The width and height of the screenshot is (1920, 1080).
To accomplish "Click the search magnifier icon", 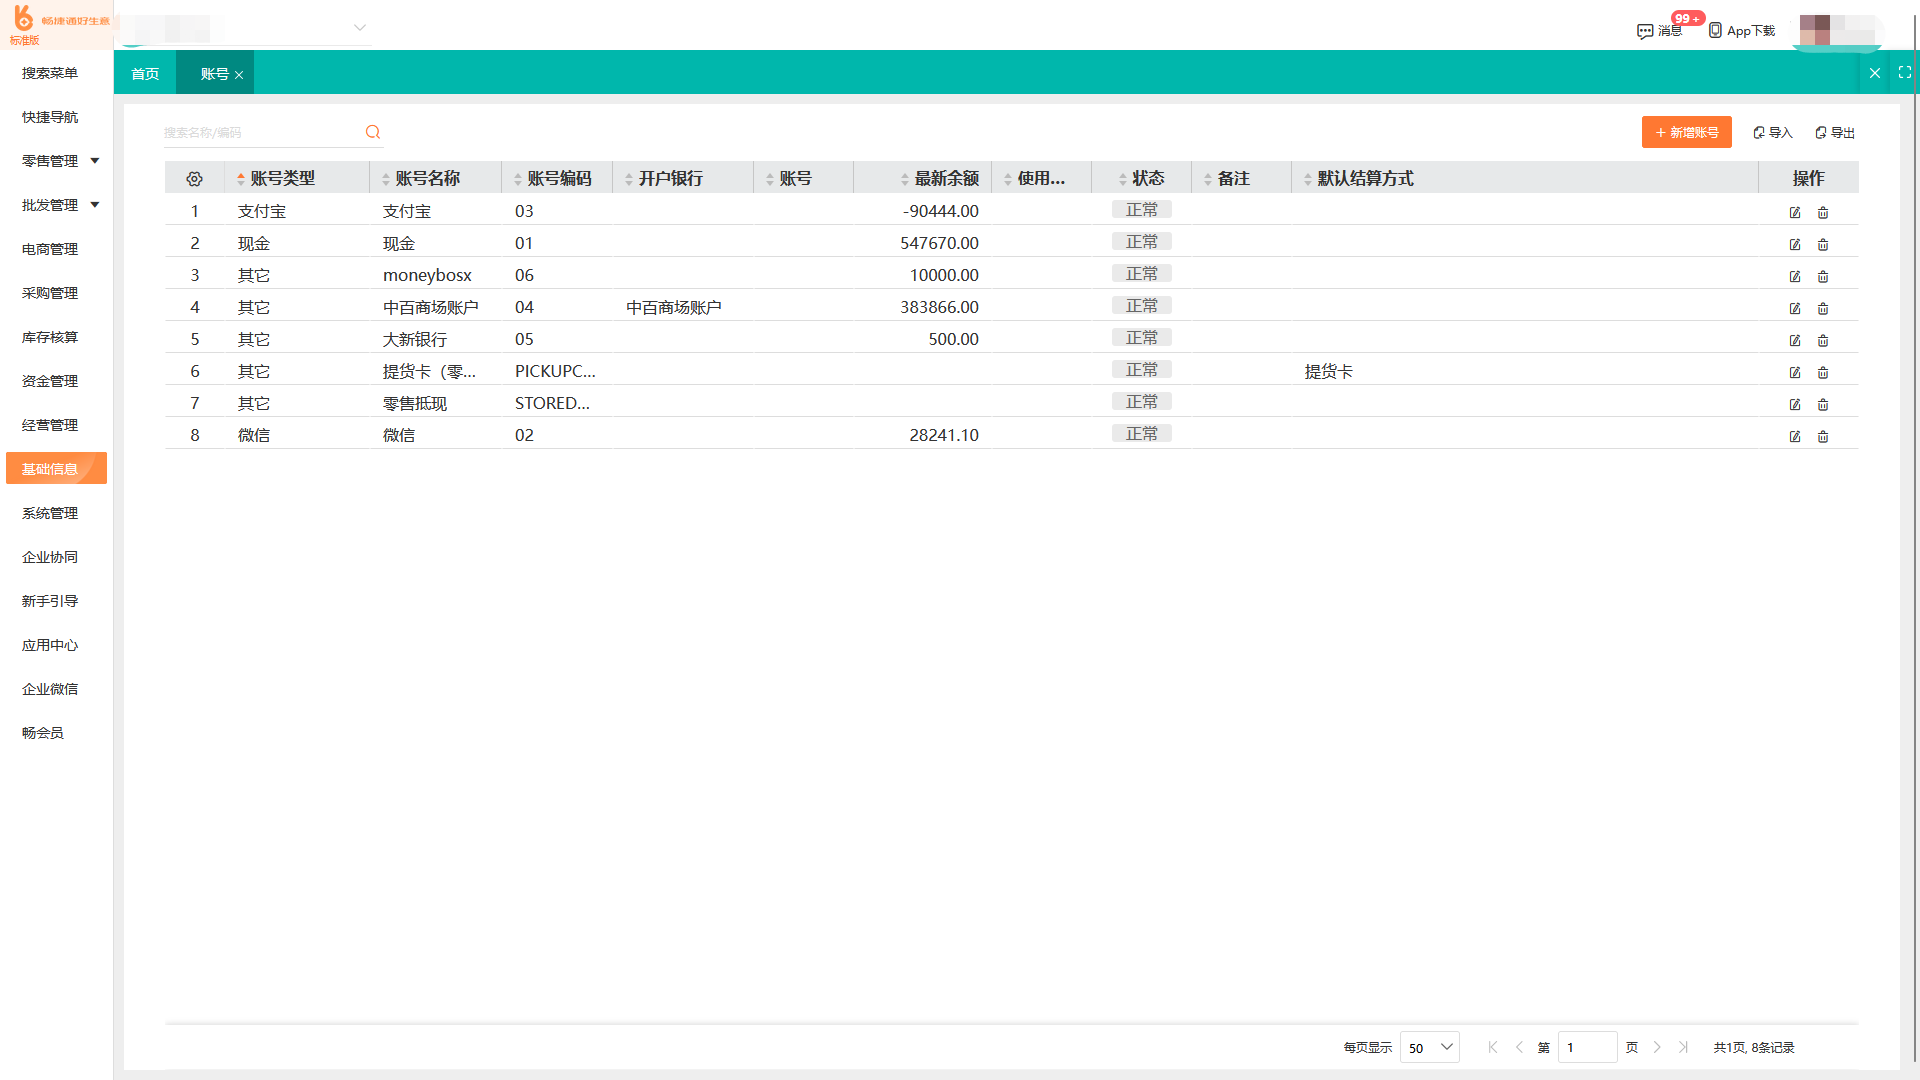I will (x=373, y=132).
